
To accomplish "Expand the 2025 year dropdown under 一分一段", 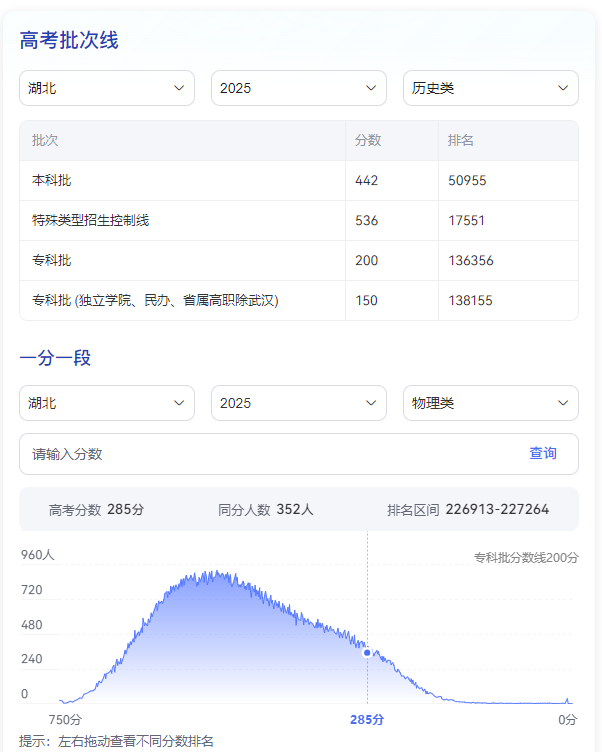I will [298, 403].
